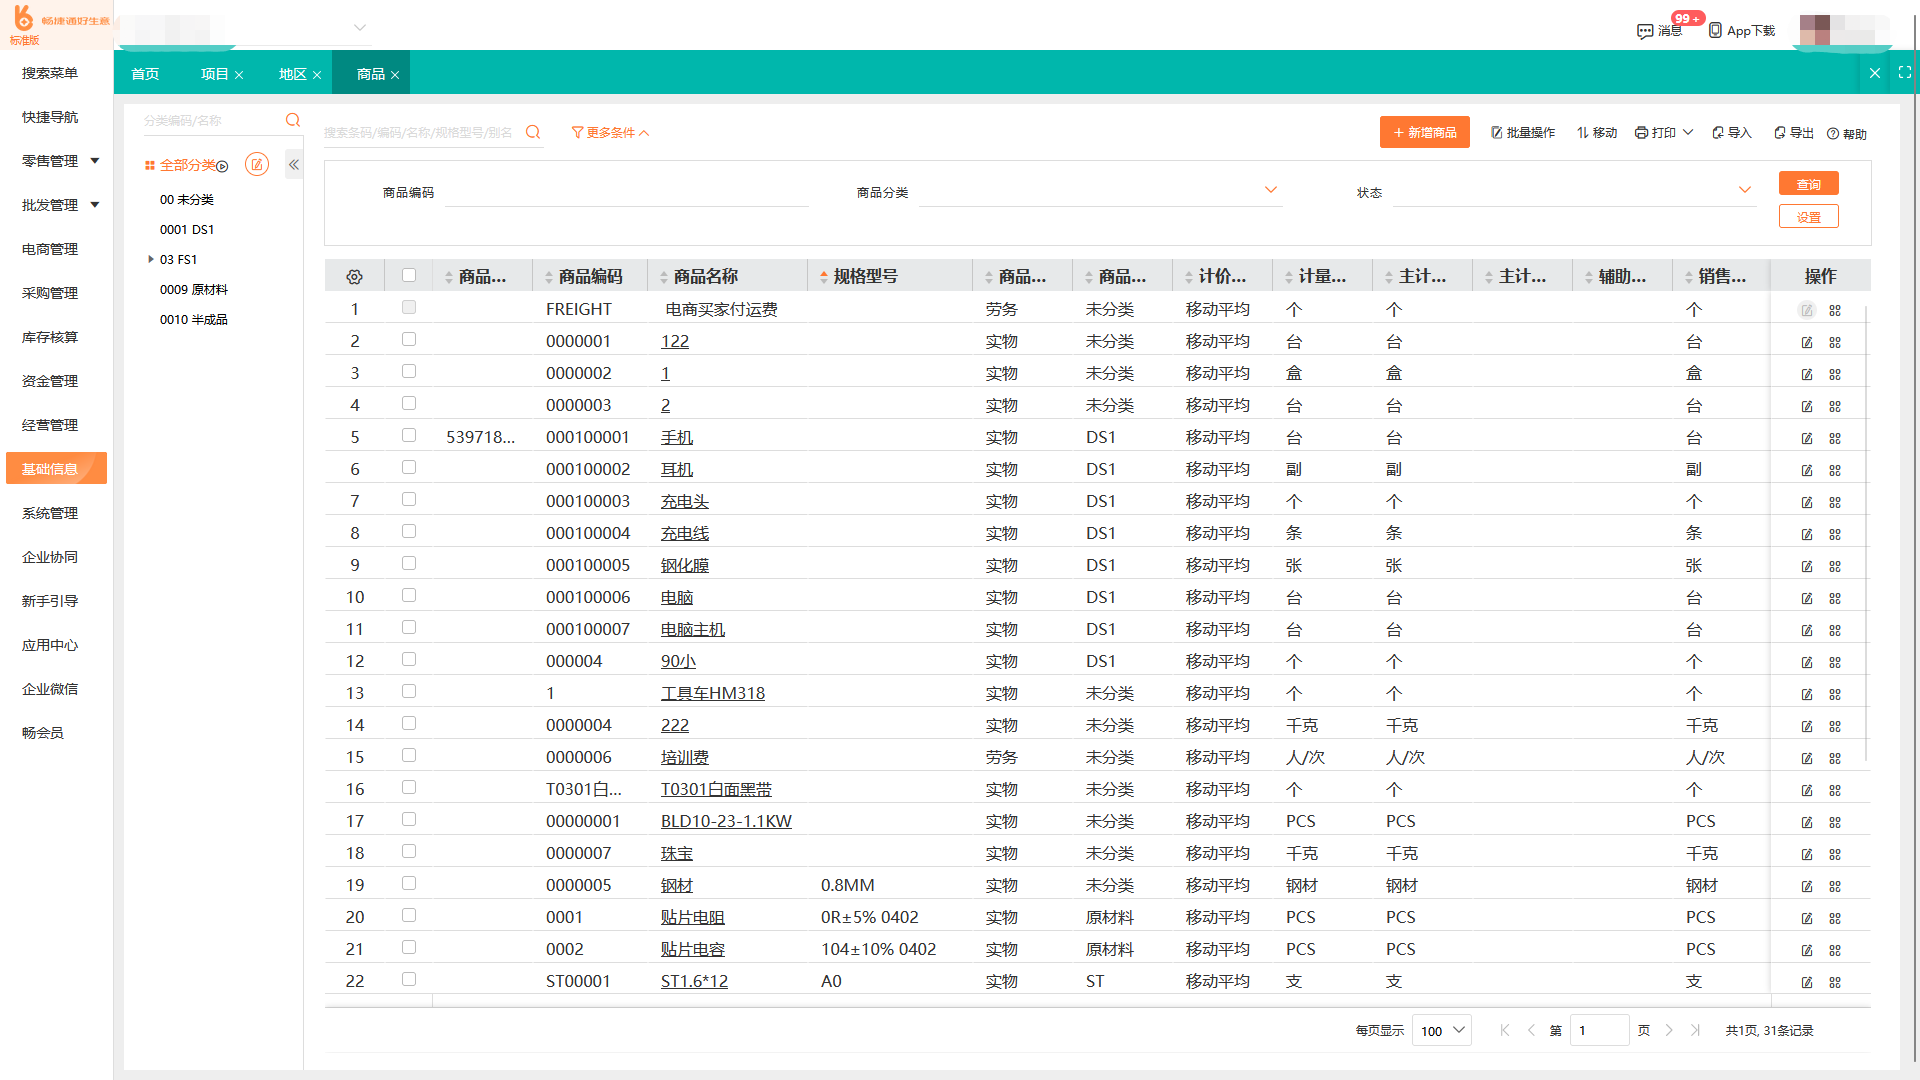This screenshot has width=1920, height=1080.
Task: Click the 移动 icon
Action: pos(1582,131)
